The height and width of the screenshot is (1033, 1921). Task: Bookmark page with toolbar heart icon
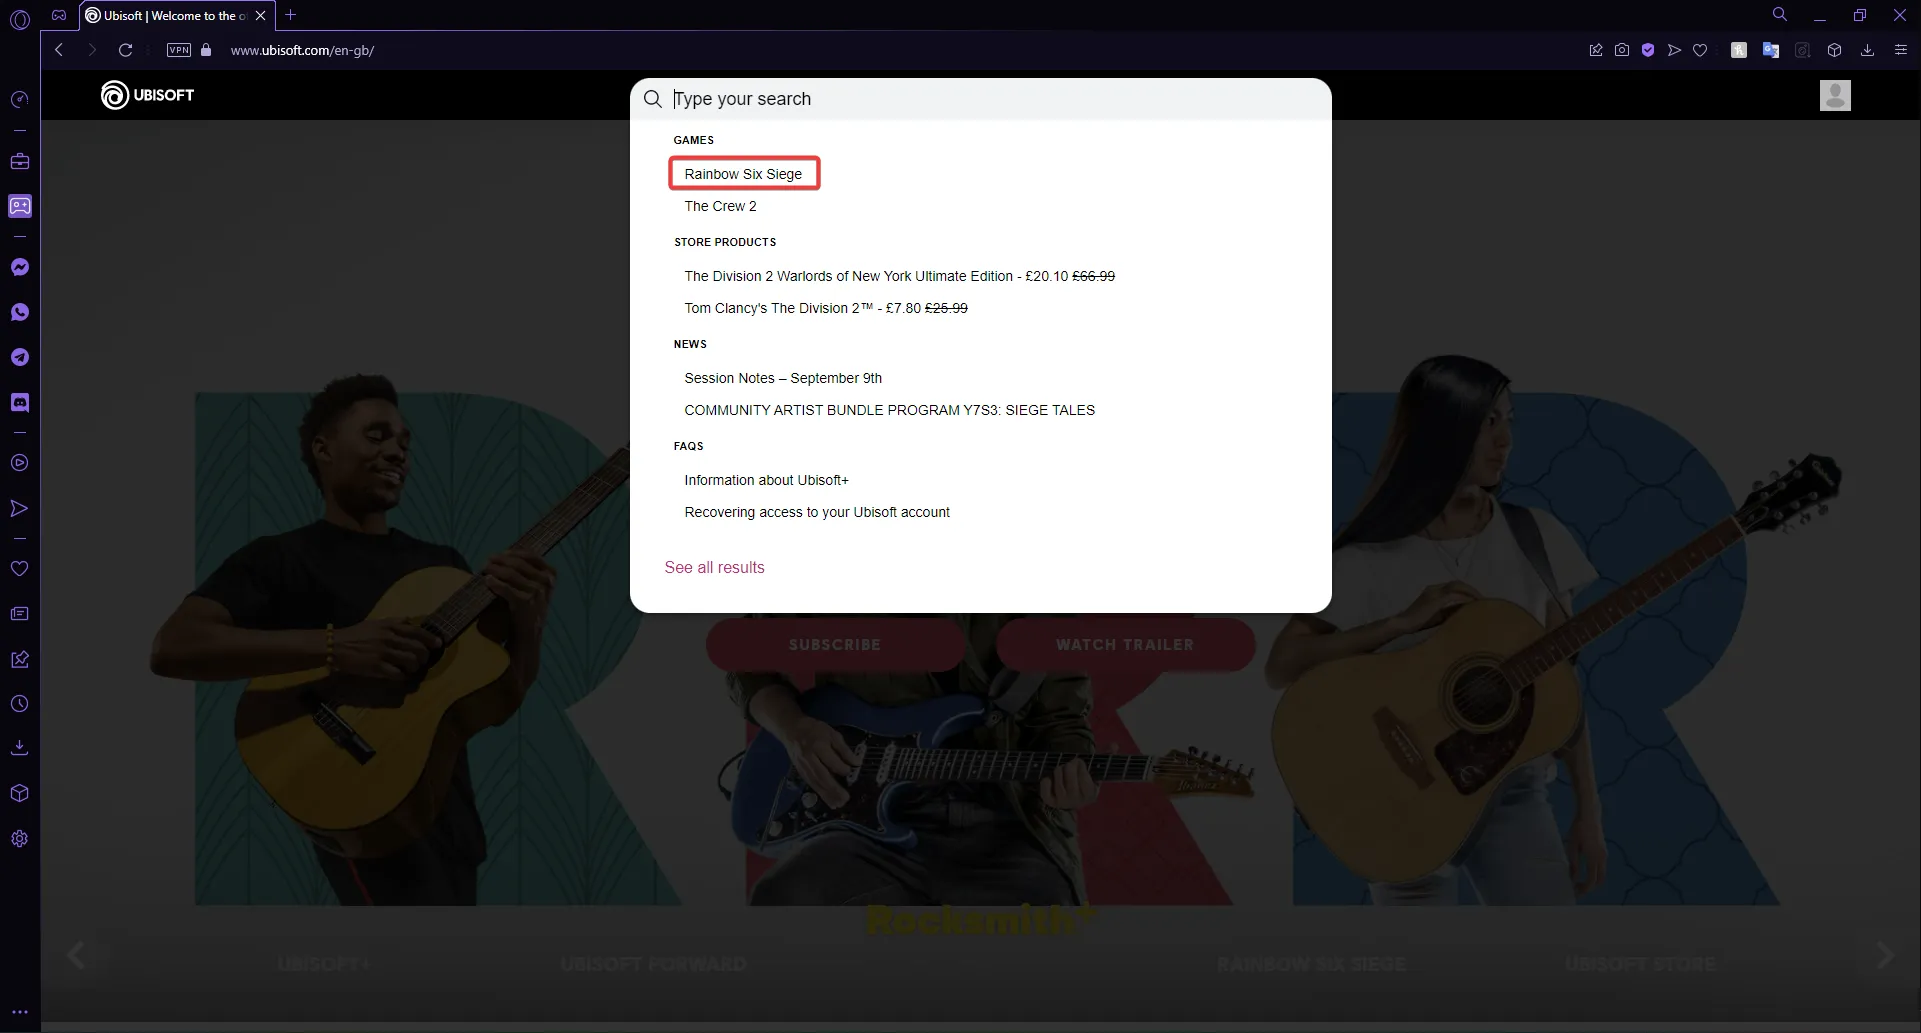point(1700,50)
